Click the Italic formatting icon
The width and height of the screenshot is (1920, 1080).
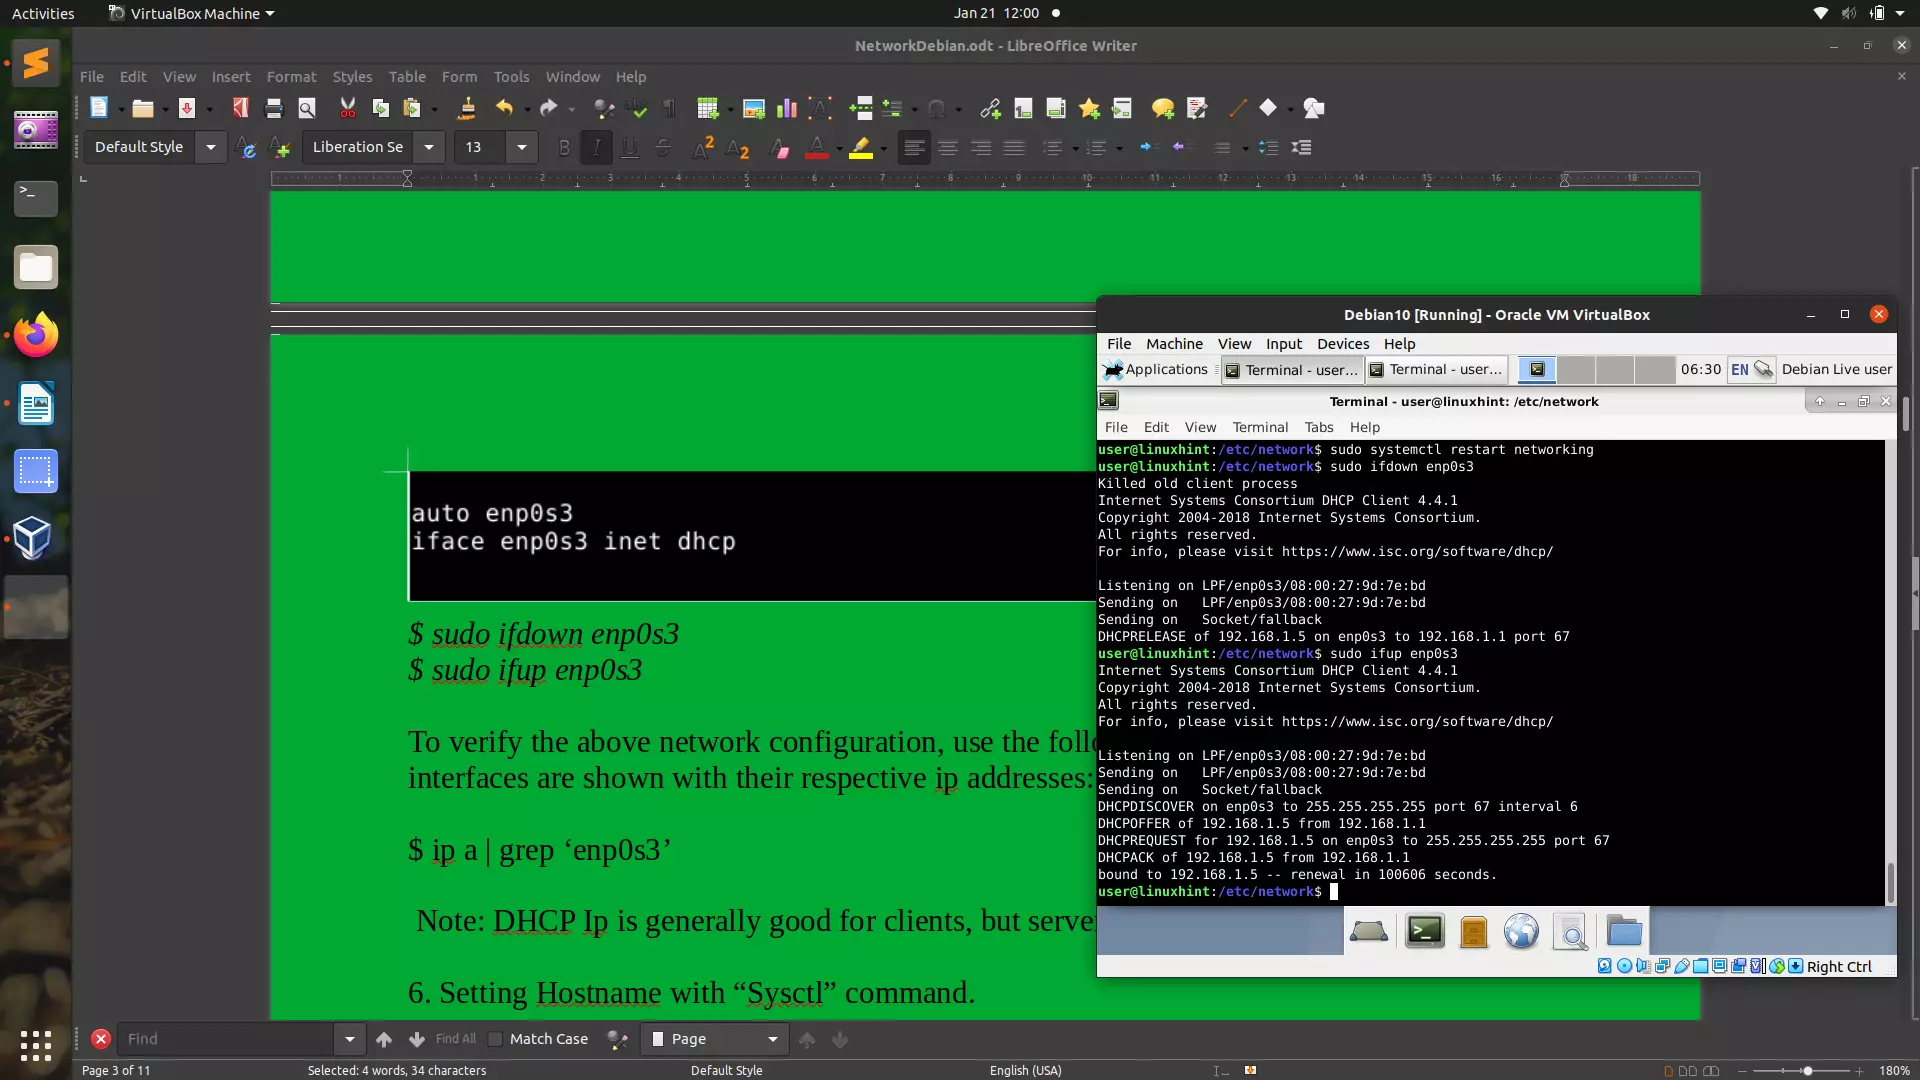click(595, 146)
